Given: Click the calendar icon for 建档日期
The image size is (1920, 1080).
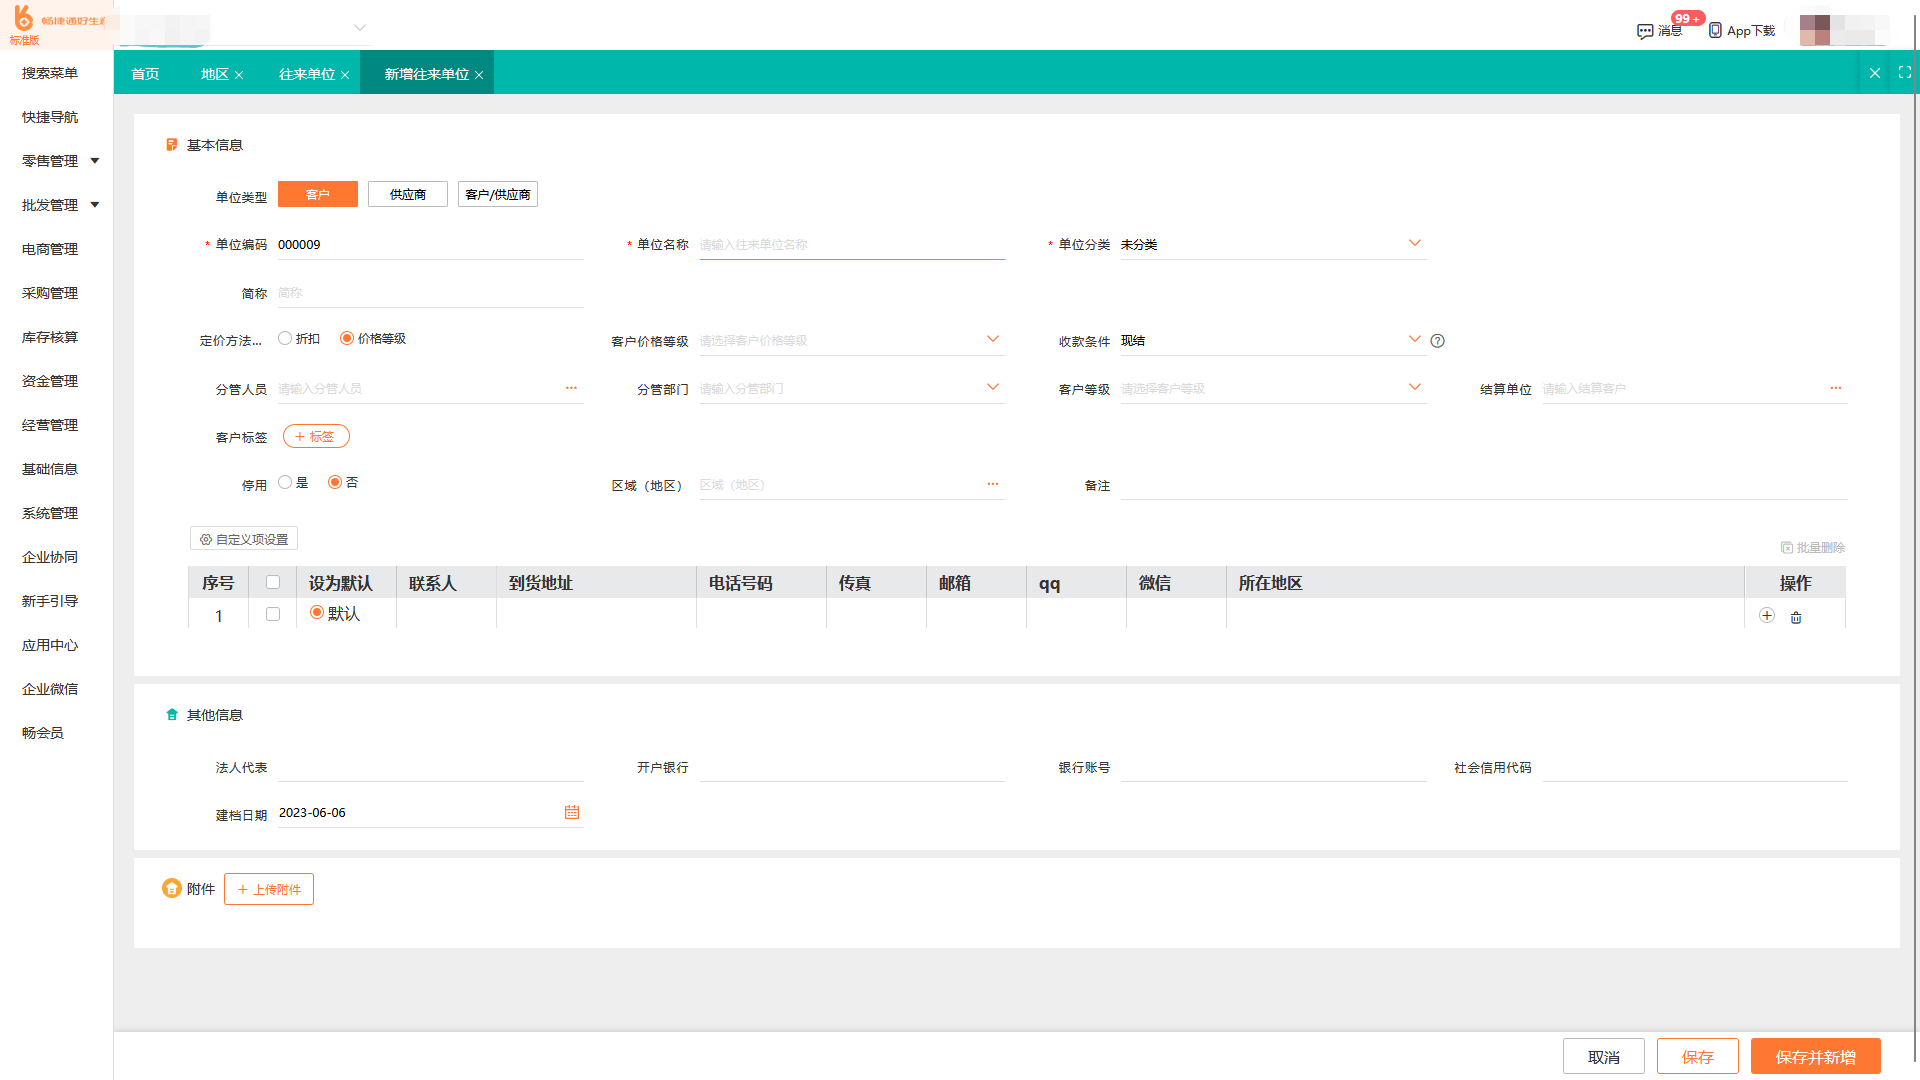Looking at the screenshot, I should coord(570,812).
